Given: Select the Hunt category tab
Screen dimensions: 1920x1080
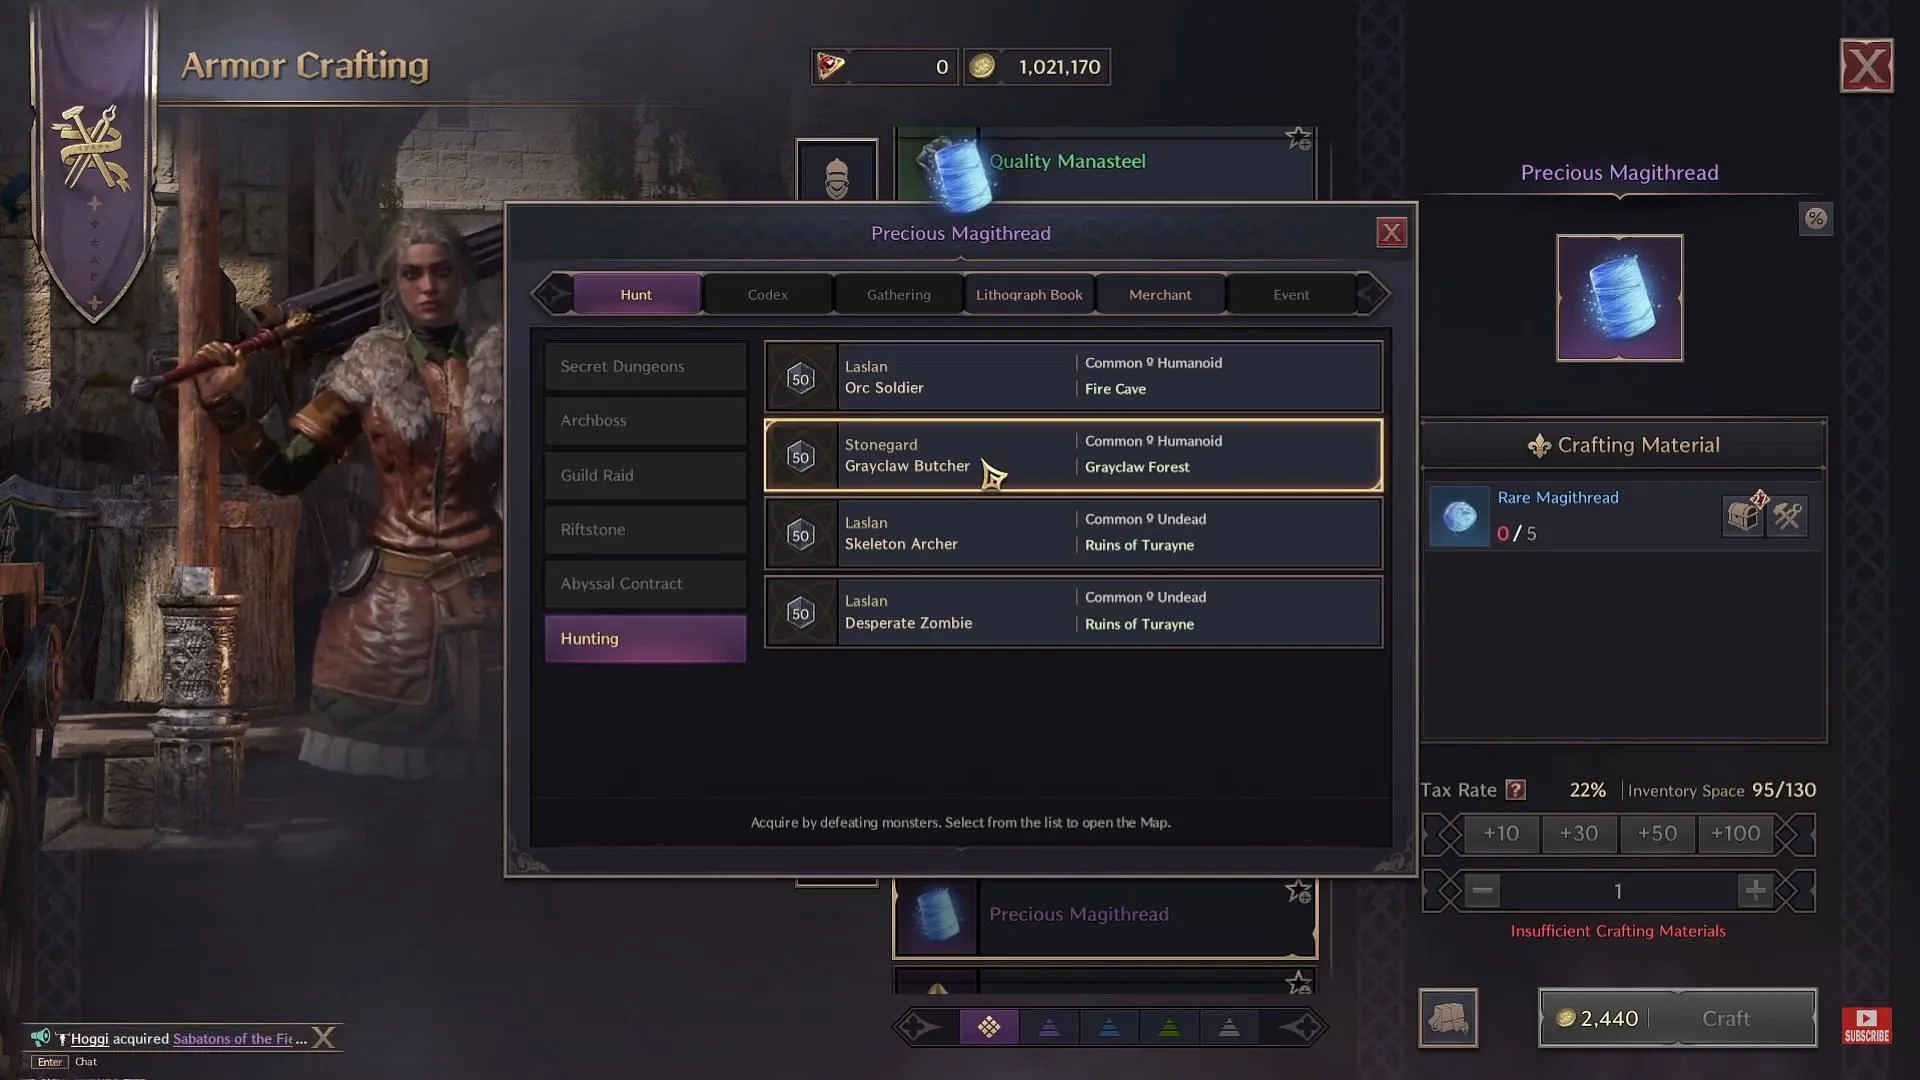Looking at the screenshot, I should point(636,293).
